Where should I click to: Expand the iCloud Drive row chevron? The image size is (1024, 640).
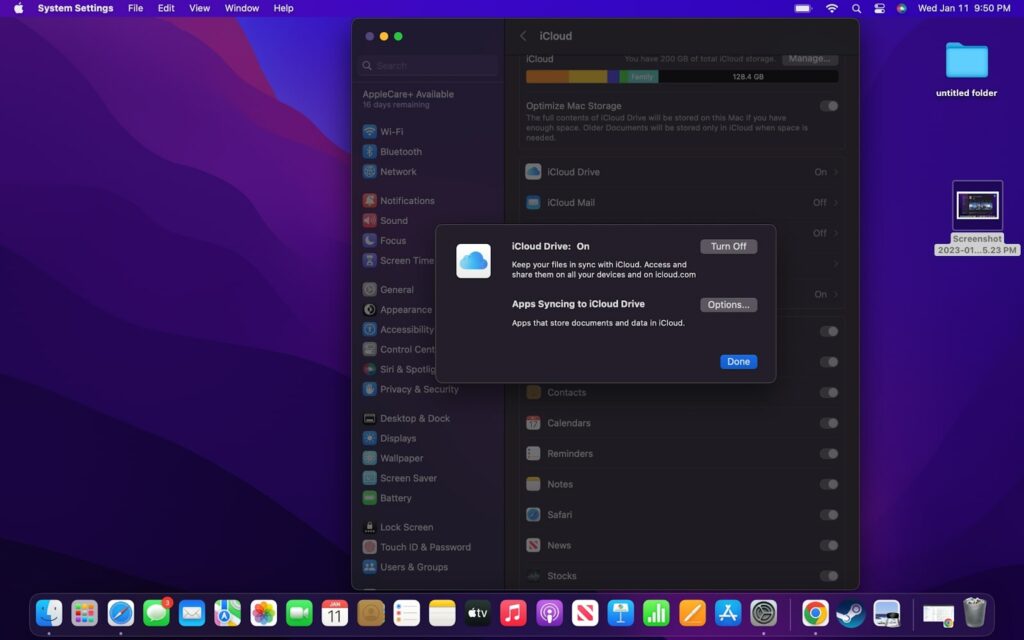[x=836, y=172]
